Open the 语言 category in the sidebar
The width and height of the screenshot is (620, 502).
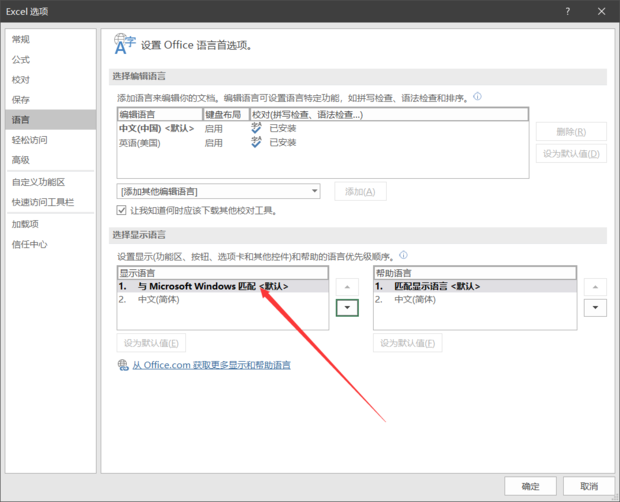21,120
